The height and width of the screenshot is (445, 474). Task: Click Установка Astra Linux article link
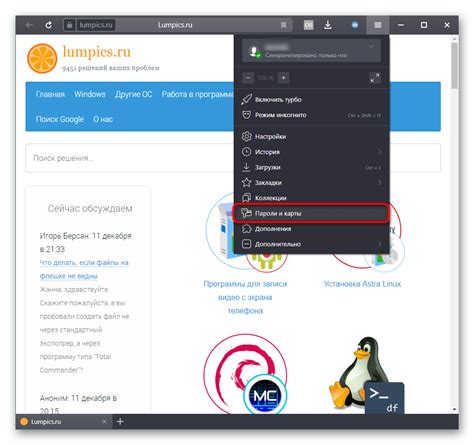pos(362,284)
